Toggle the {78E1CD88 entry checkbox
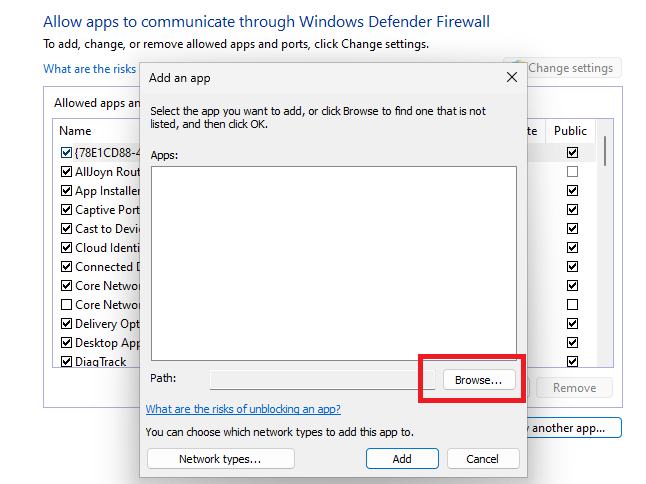646x484 pixels. pyautogui.click(x=66, y=153)
